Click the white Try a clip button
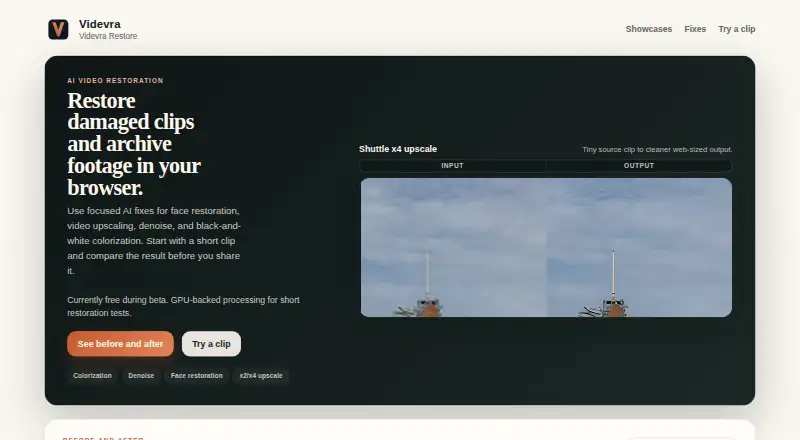 coord(211,344)
